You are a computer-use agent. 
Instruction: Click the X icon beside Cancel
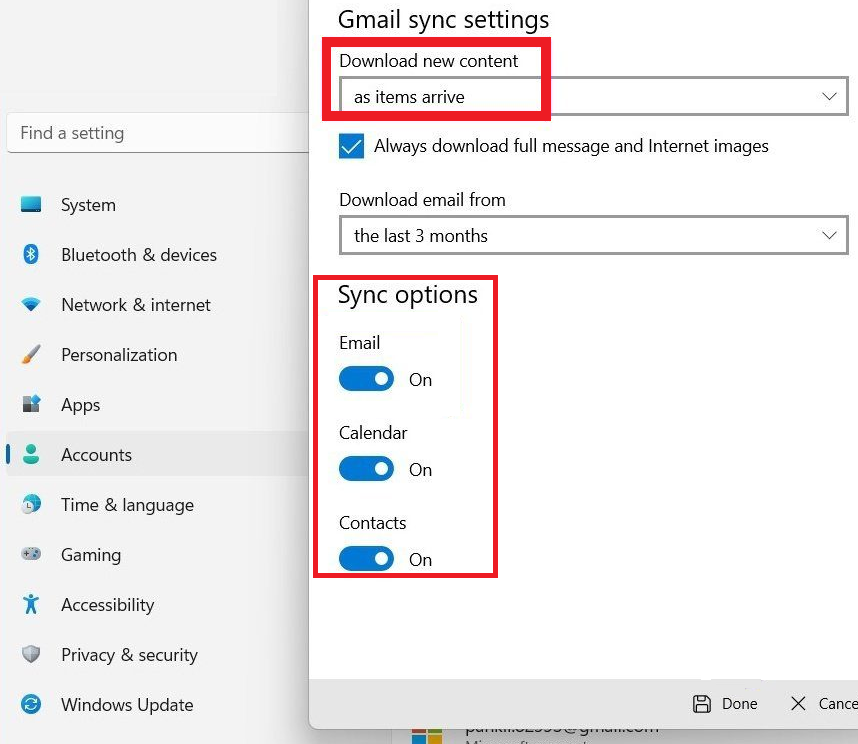tap(798, 704)
